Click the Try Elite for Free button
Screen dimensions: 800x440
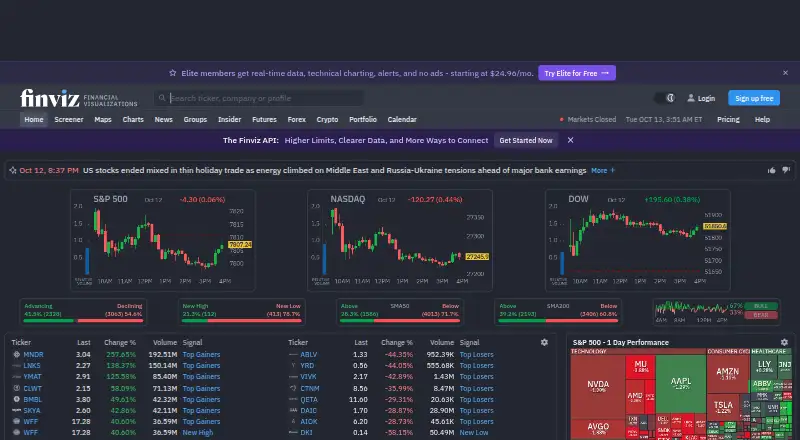coord(577,73)
